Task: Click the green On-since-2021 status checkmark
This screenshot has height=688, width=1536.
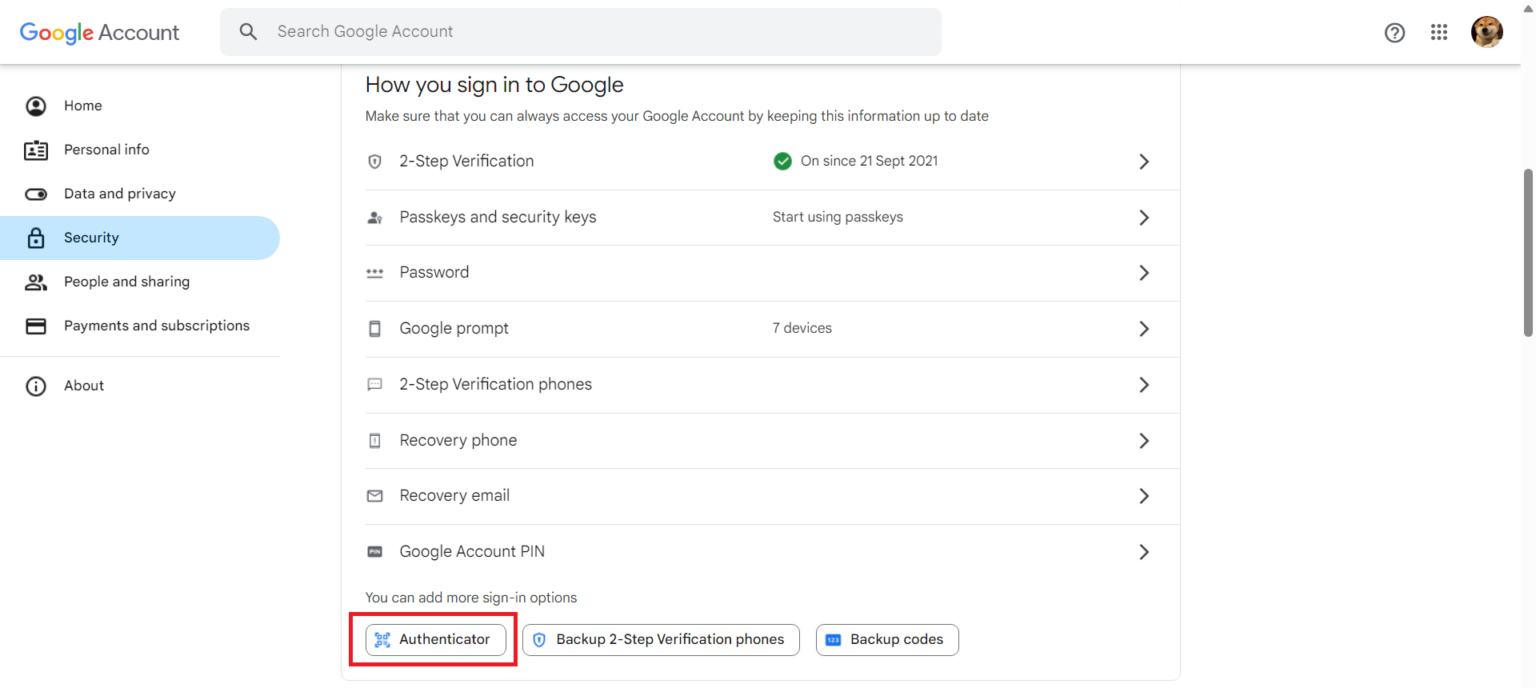Action: [783, 161]
